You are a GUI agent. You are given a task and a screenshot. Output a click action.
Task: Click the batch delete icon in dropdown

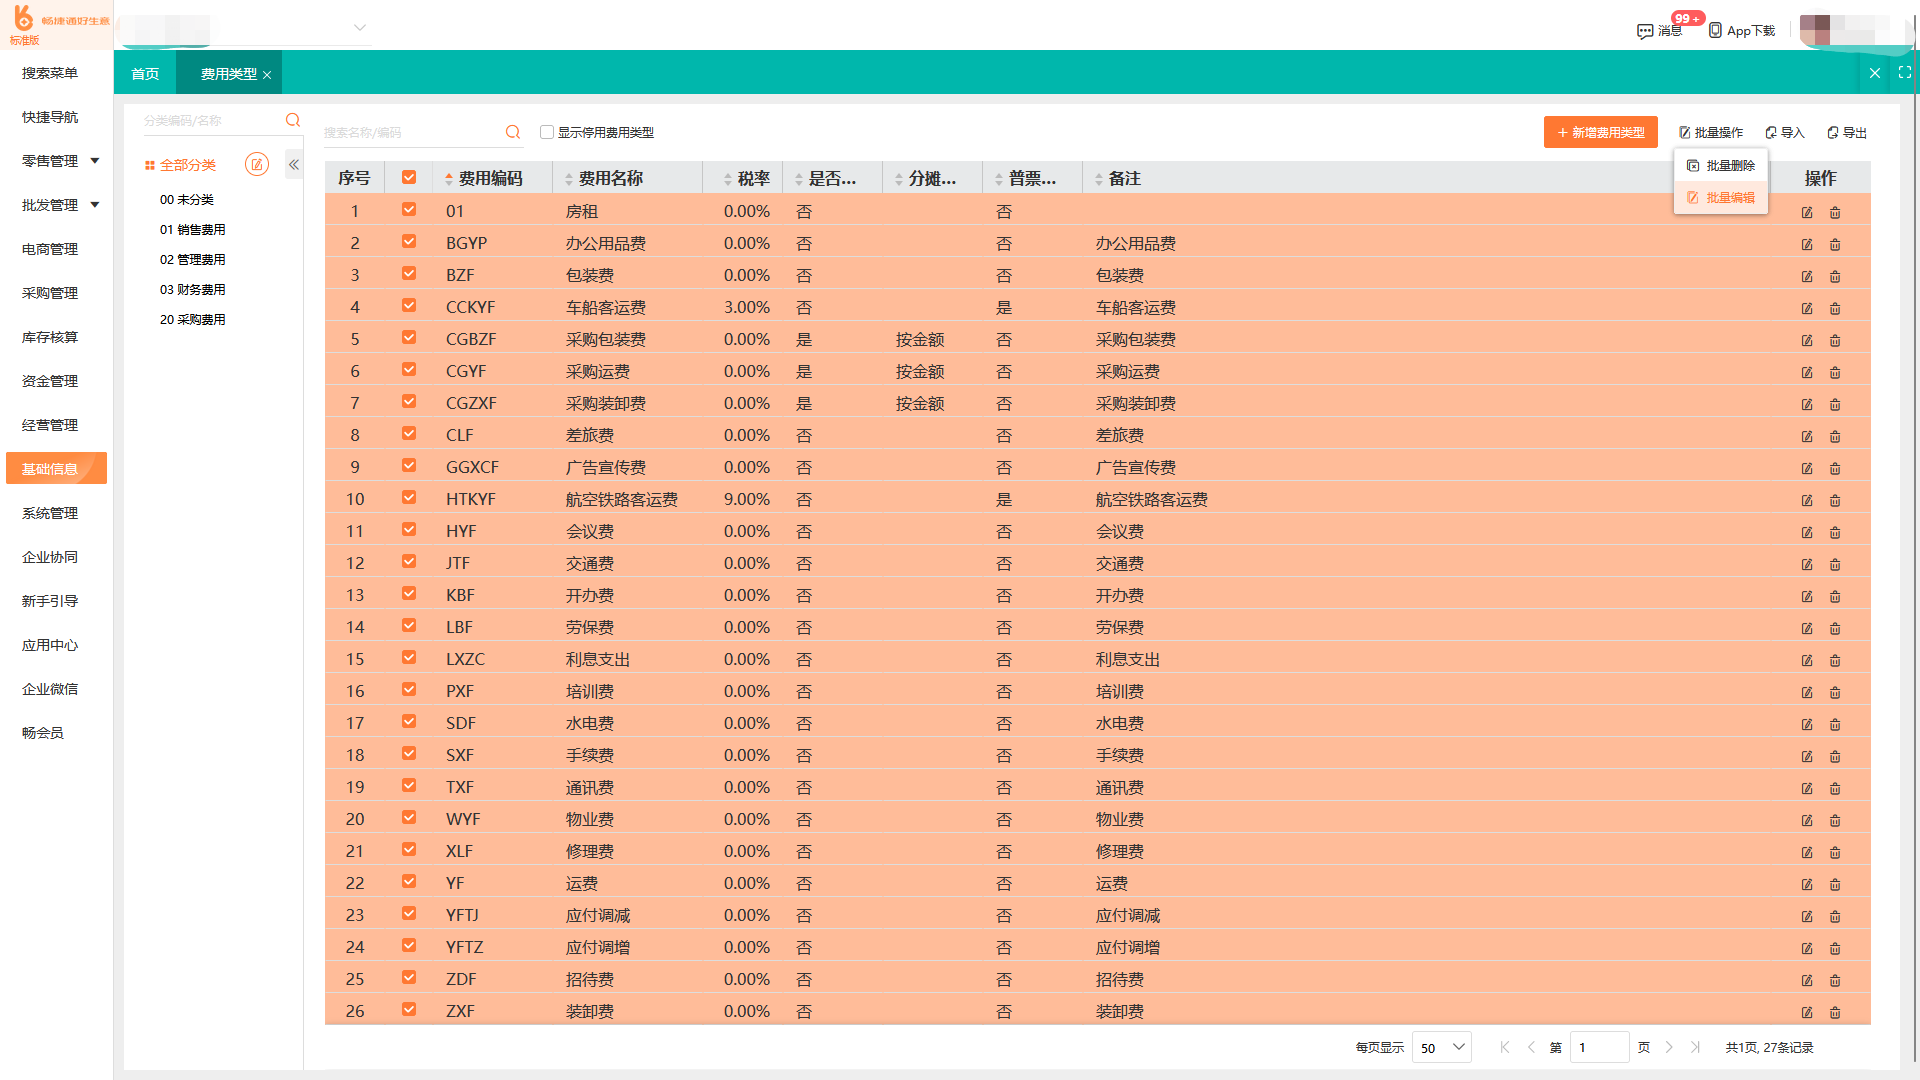point(1718,166)
